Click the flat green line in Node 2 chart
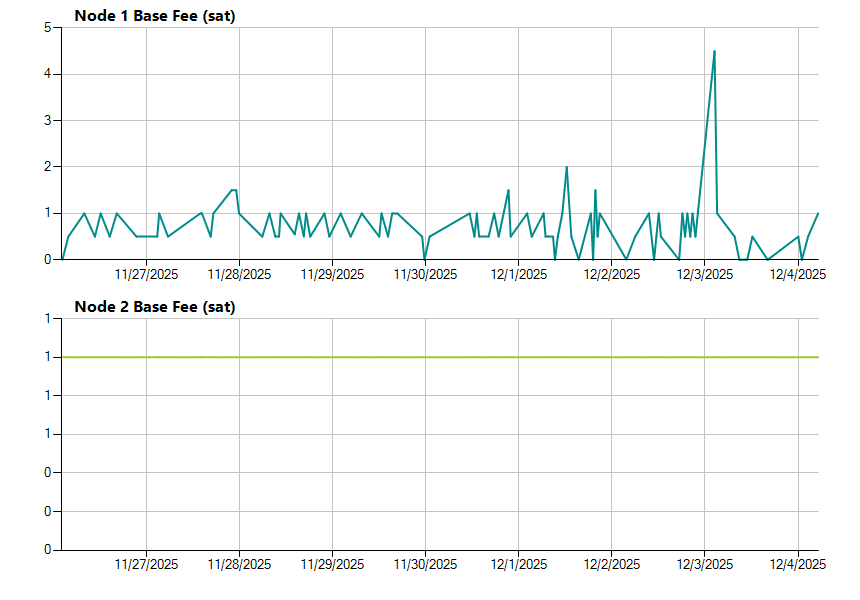The width and height of the screenshot is (860, 600). point(440,357)
